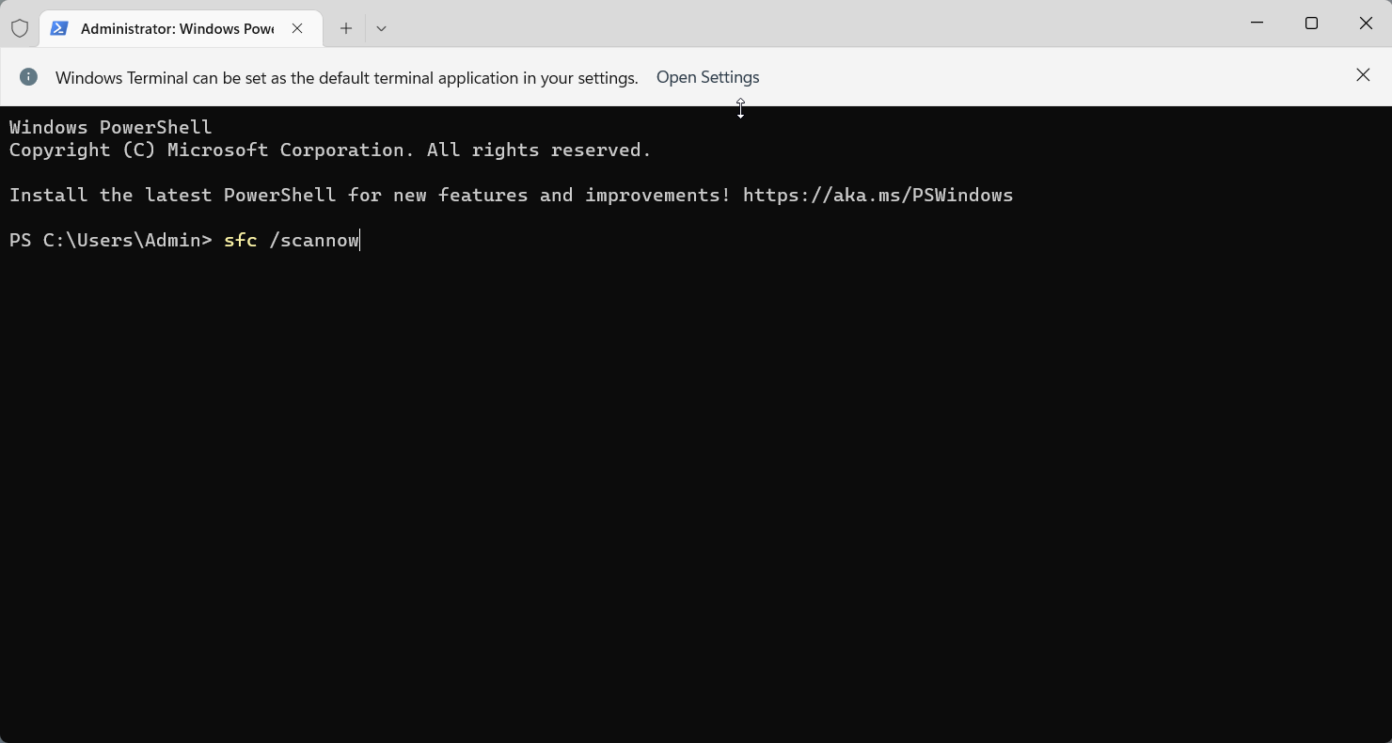
Task: Open Settings from the notification banner
Action: pyautogui.click(x=707, y=77)
